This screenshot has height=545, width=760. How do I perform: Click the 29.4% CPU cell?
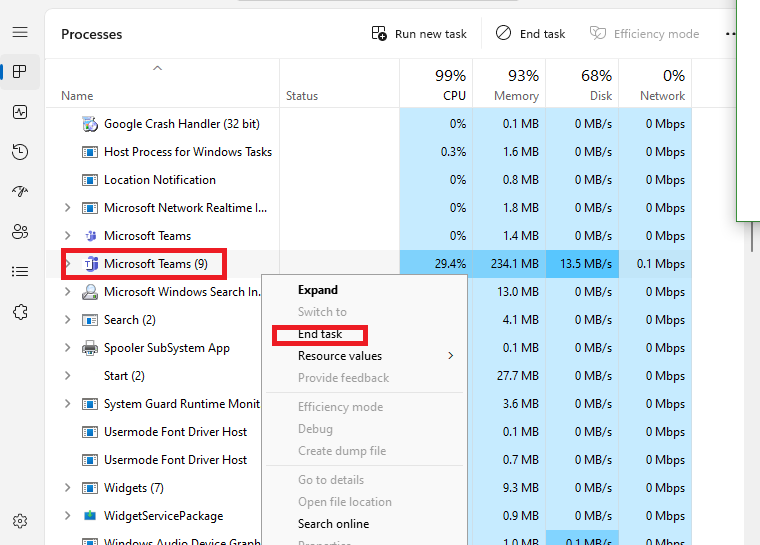pyautogui.click(x=436, y=264)
